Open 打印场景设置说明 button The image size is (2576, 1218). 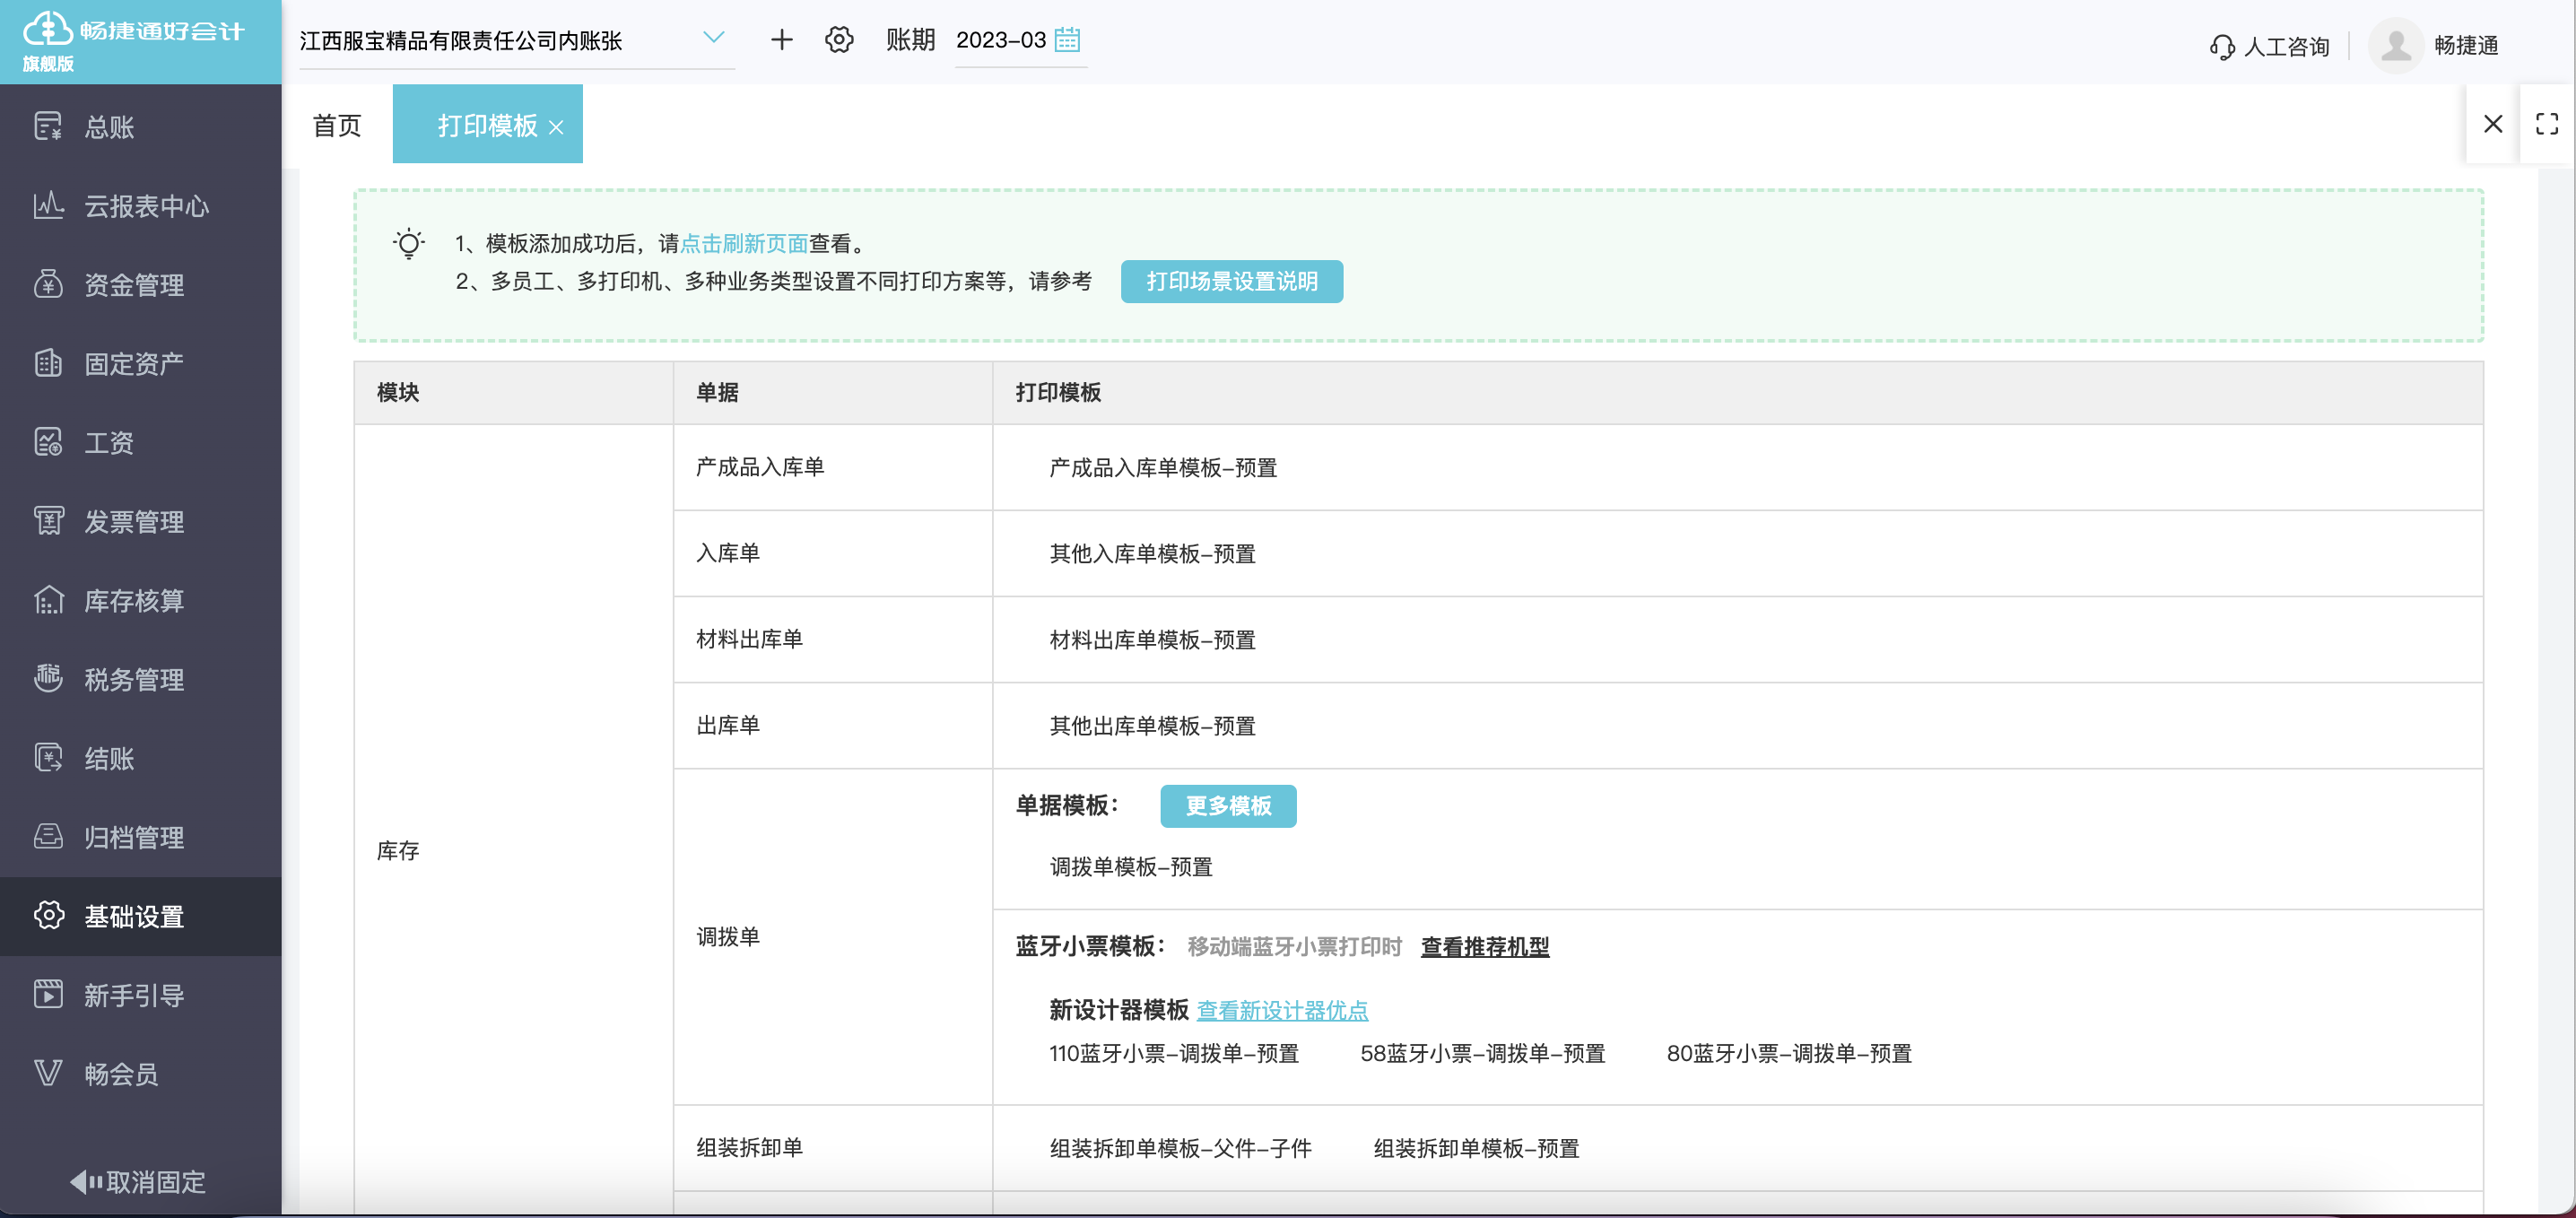point(1231,281)
